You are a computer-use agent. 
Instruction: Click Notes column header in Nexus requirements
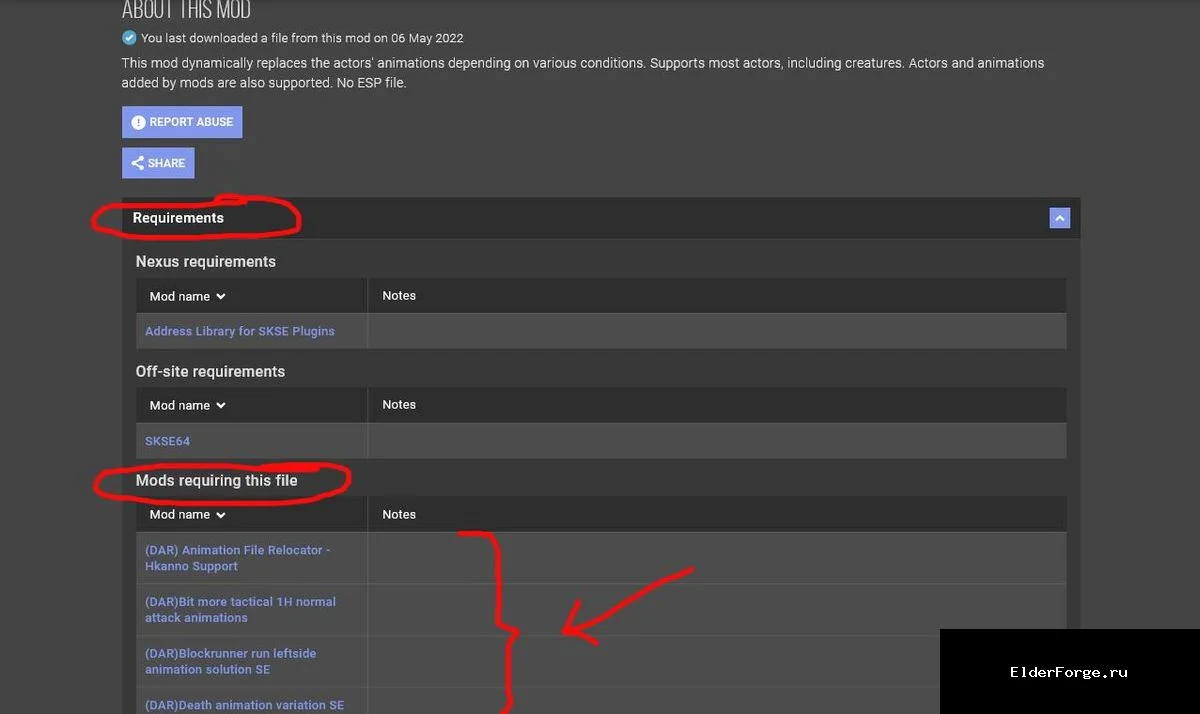[399, 296]
